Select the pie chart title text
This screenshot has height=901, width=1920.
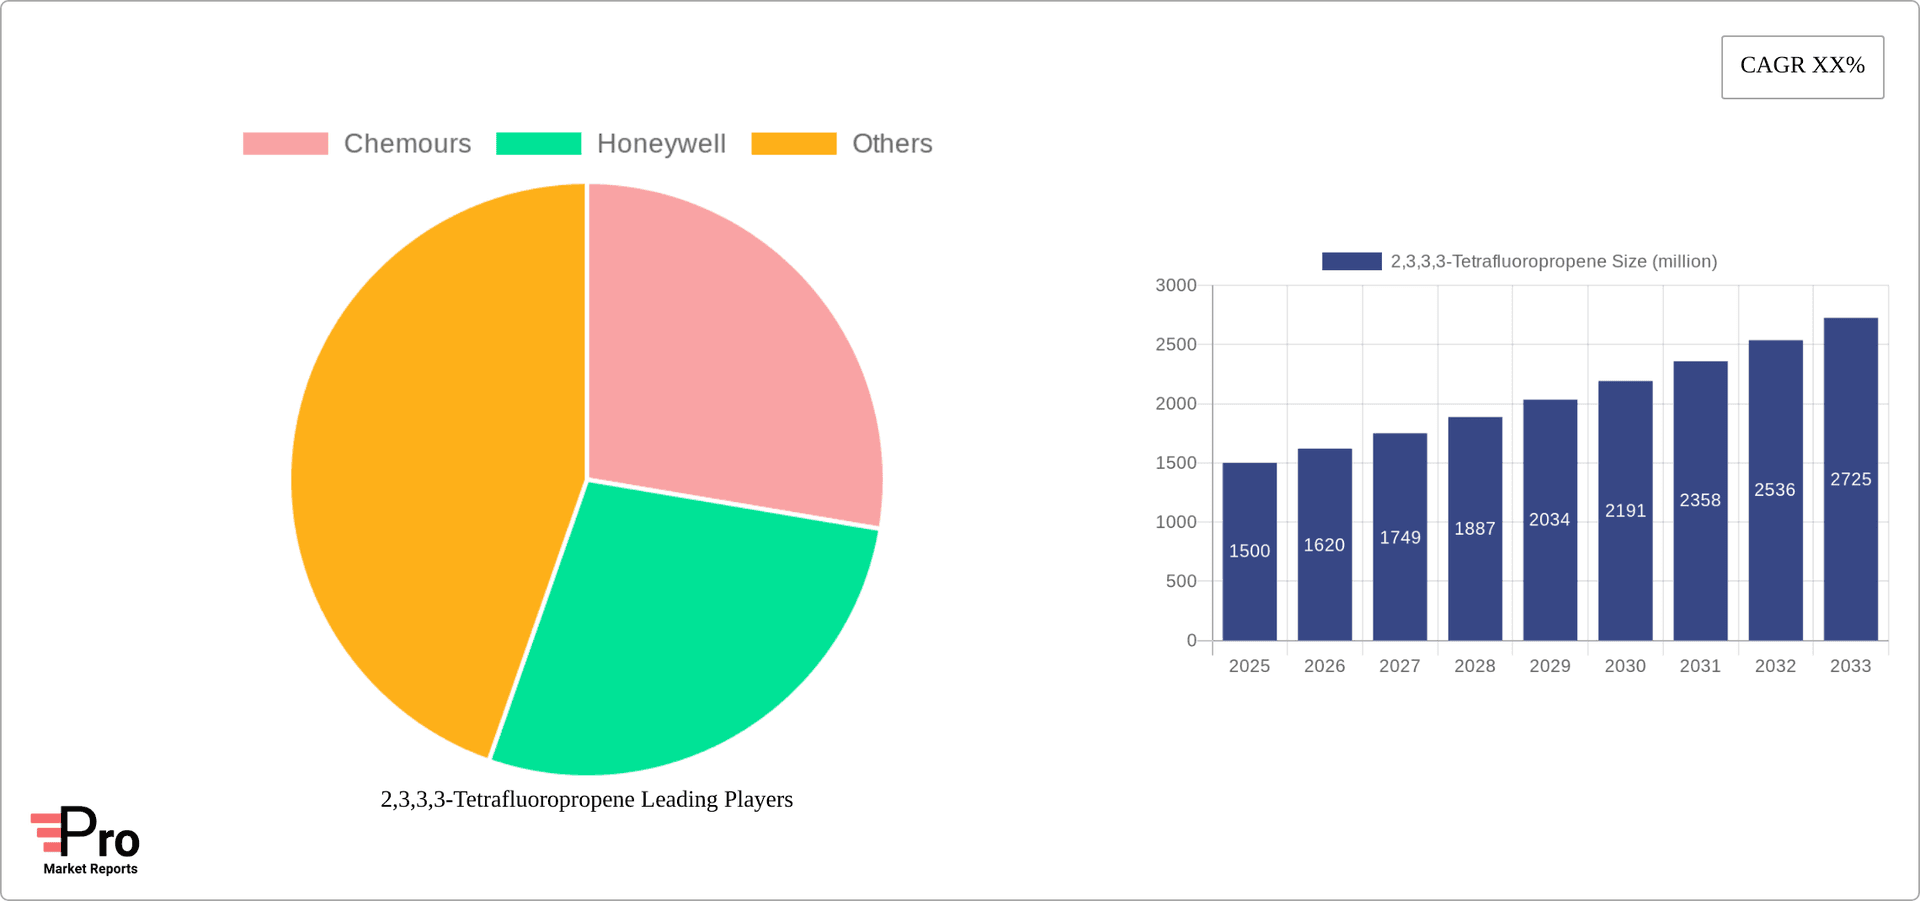tap(586, 799)
